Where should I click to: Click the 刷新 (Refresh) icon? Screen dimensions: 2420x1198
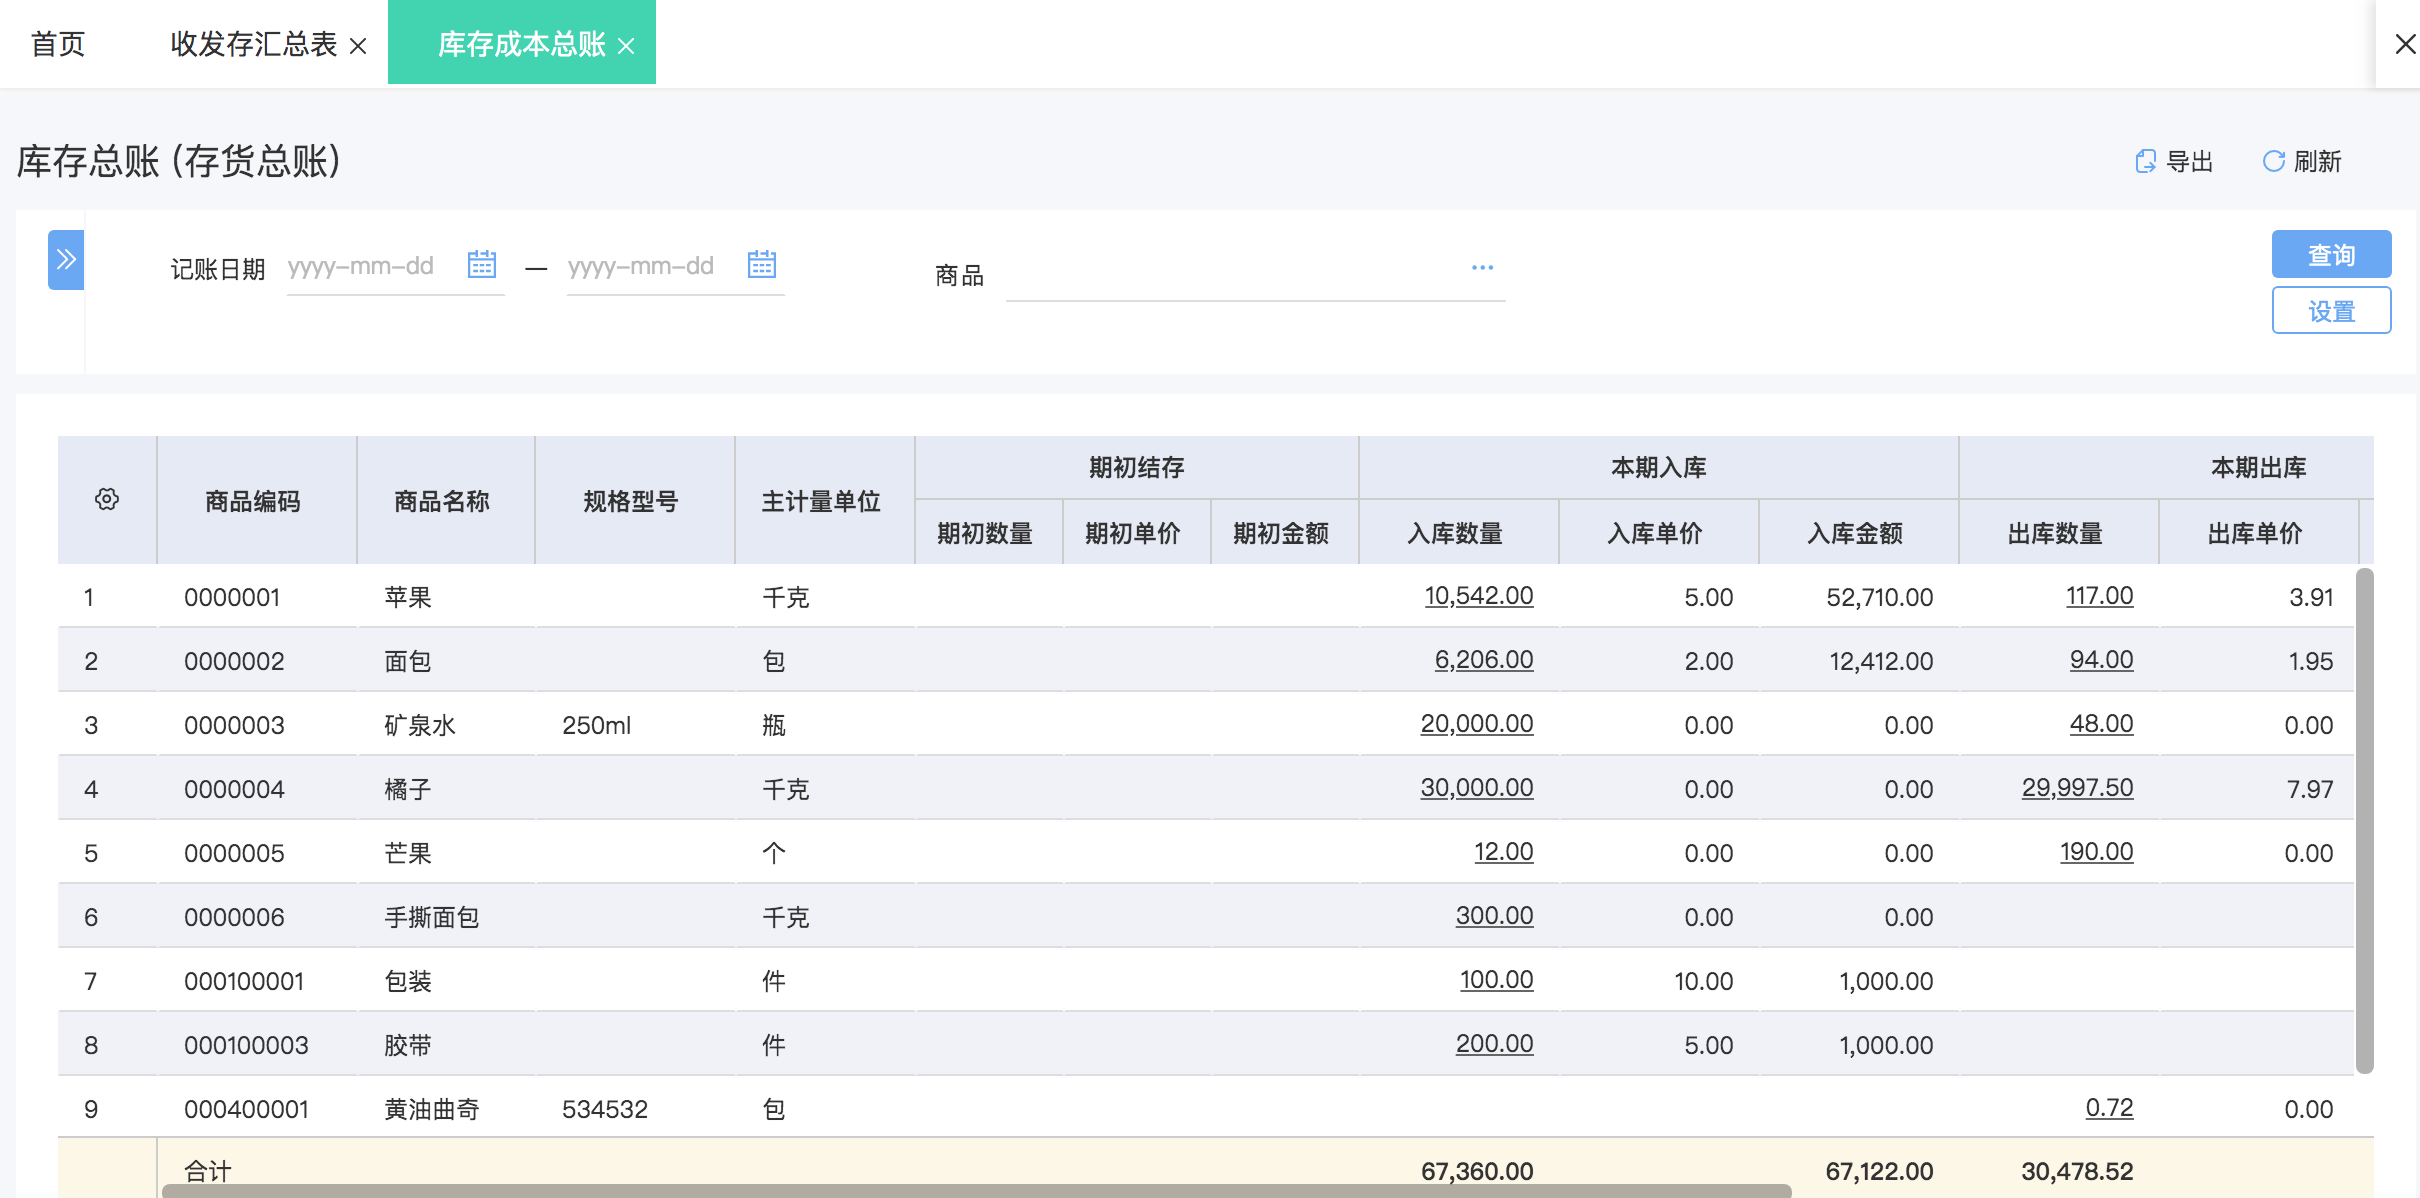2272,162
